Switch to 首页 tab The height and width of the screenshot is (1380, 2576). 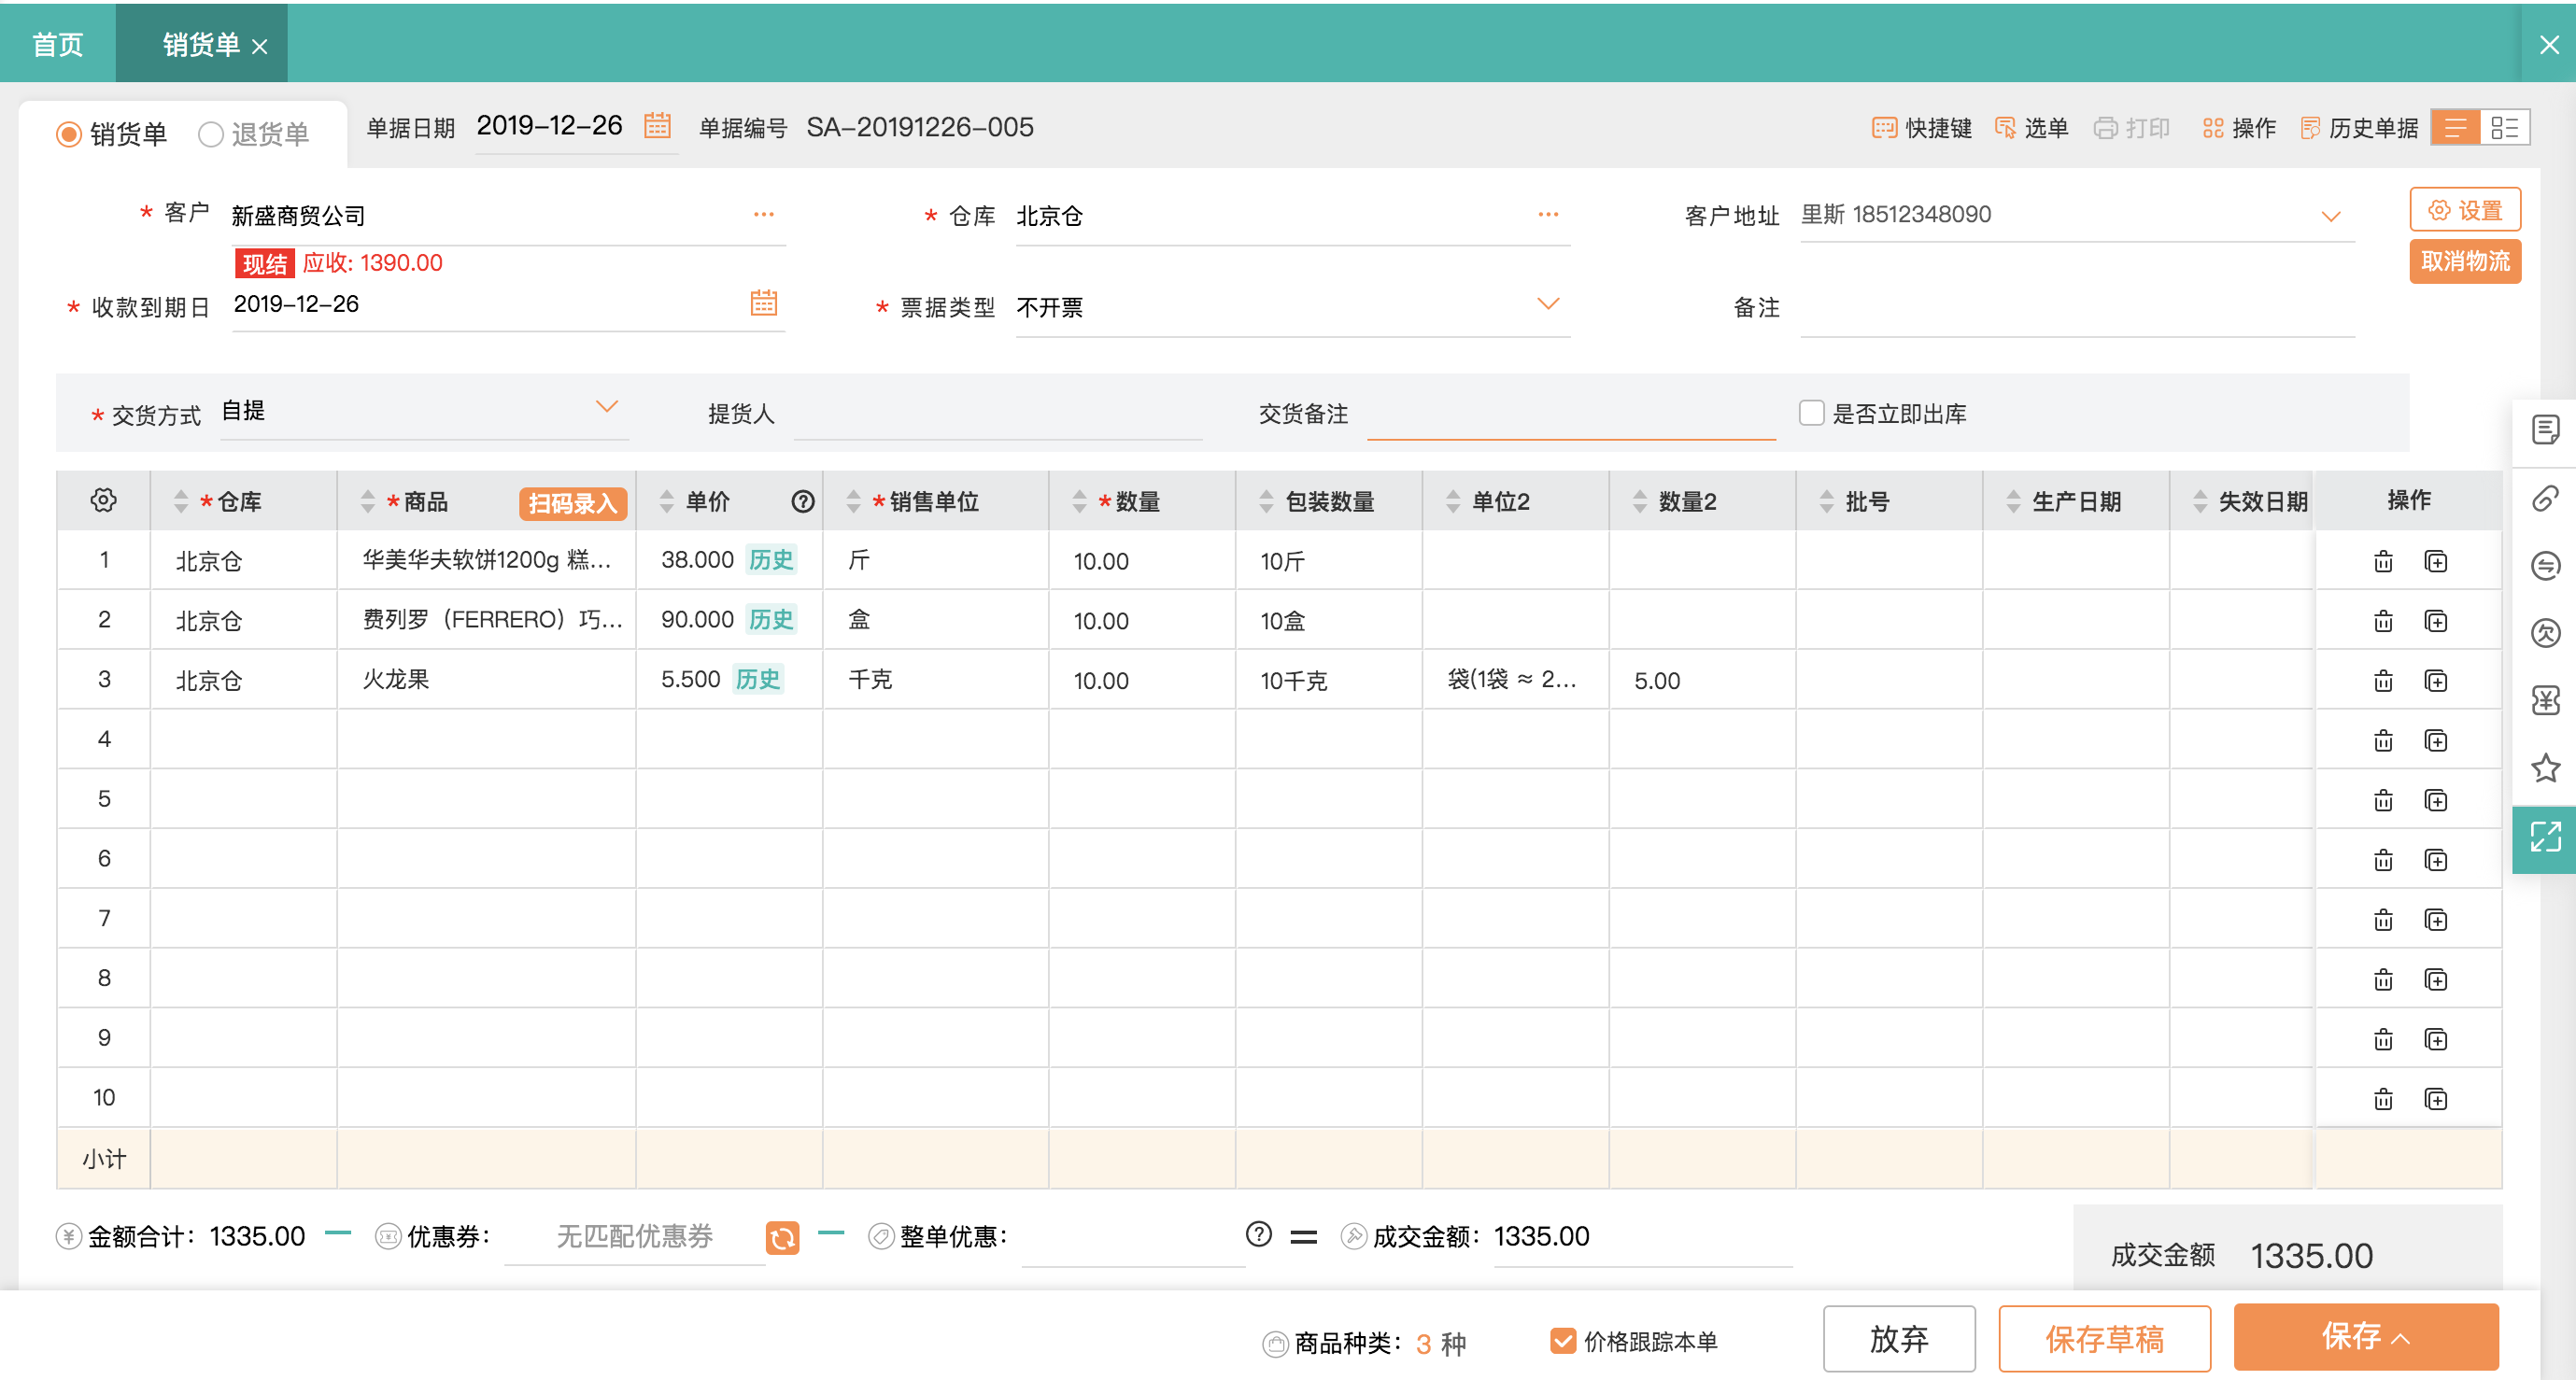click(60, 46)
